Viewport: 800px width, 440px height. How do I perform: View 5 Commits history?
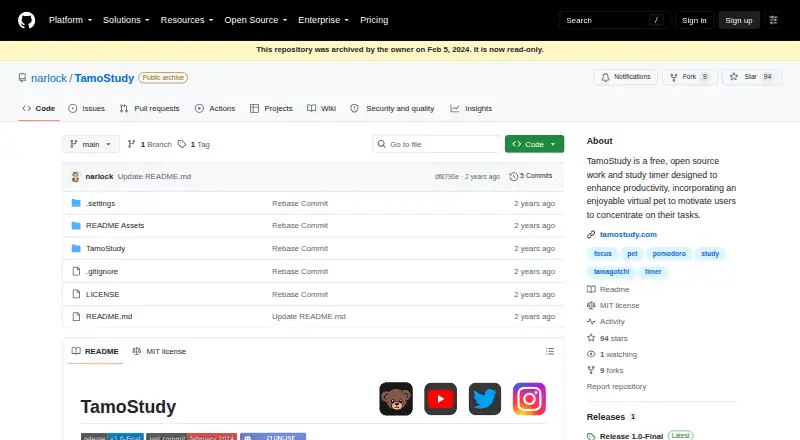point(531,176)
